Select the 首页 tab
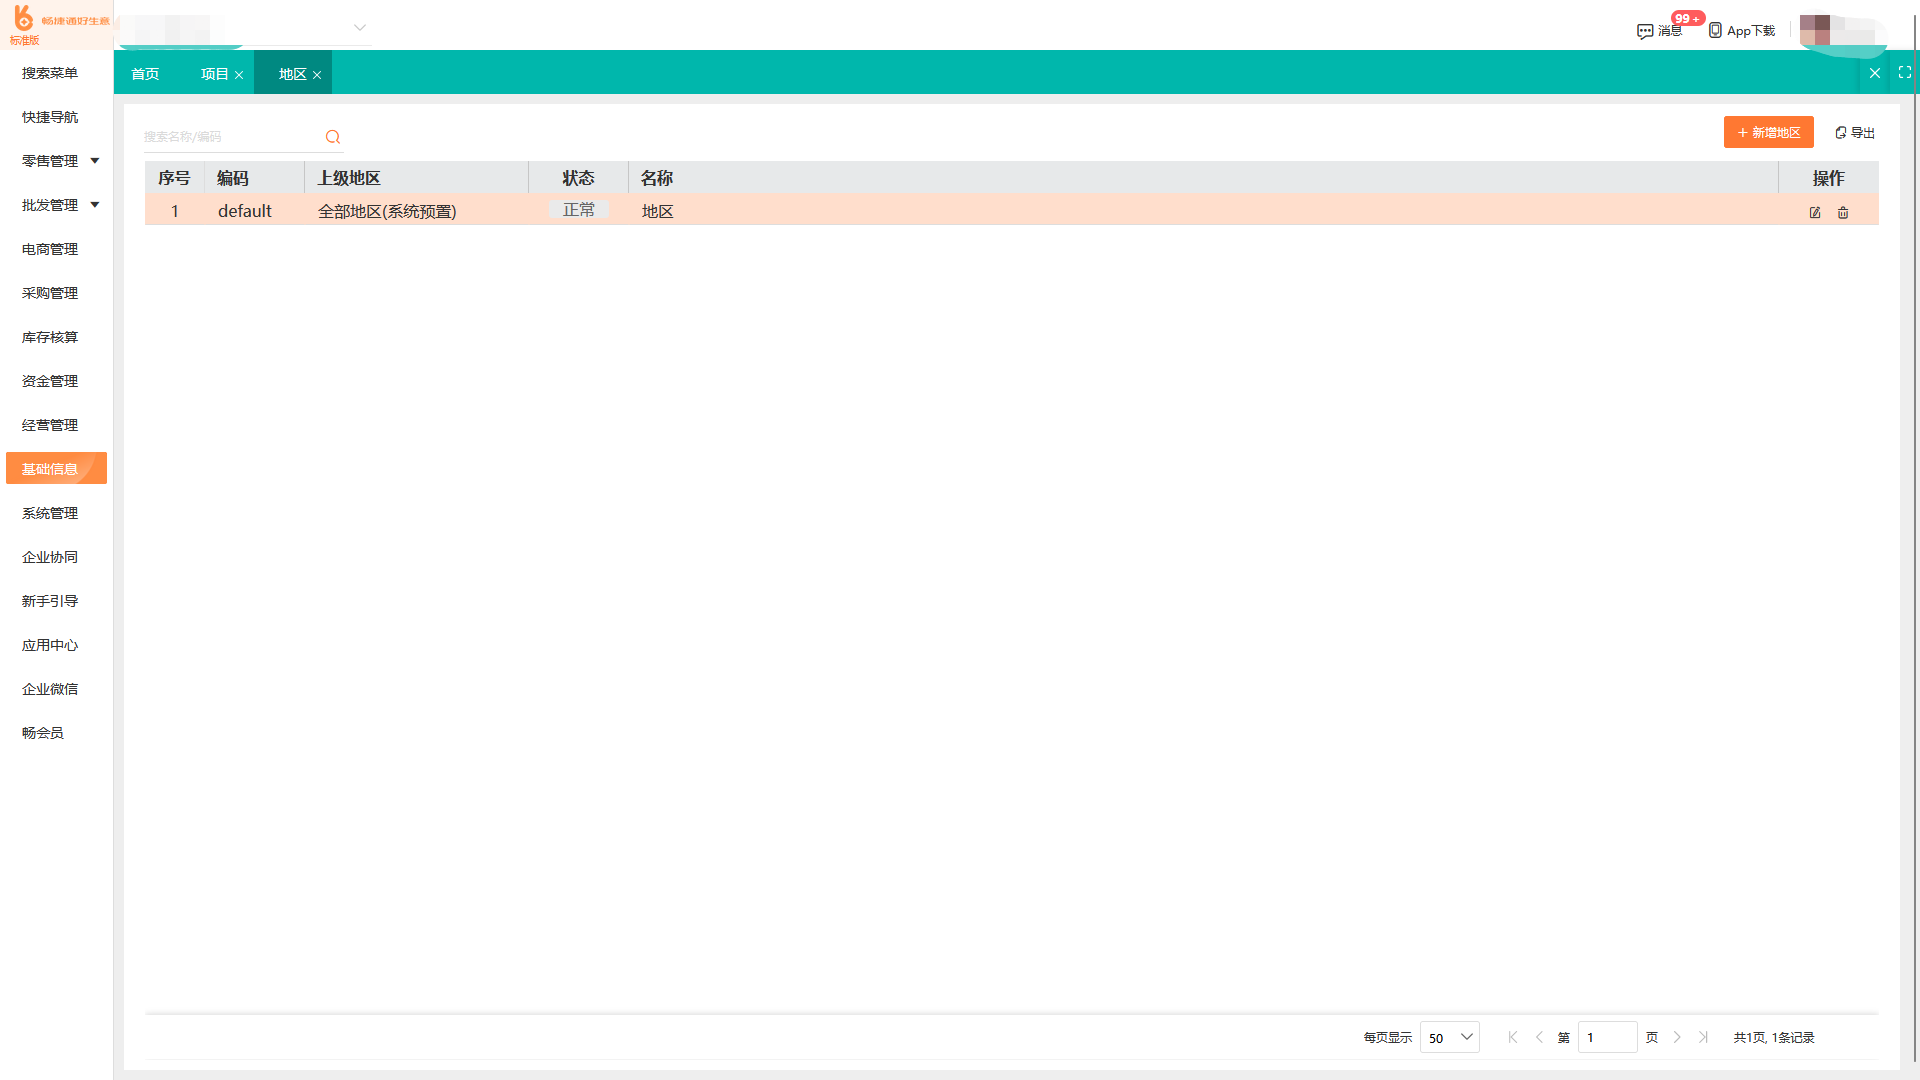1920x1080 pixels. point(144,73)
